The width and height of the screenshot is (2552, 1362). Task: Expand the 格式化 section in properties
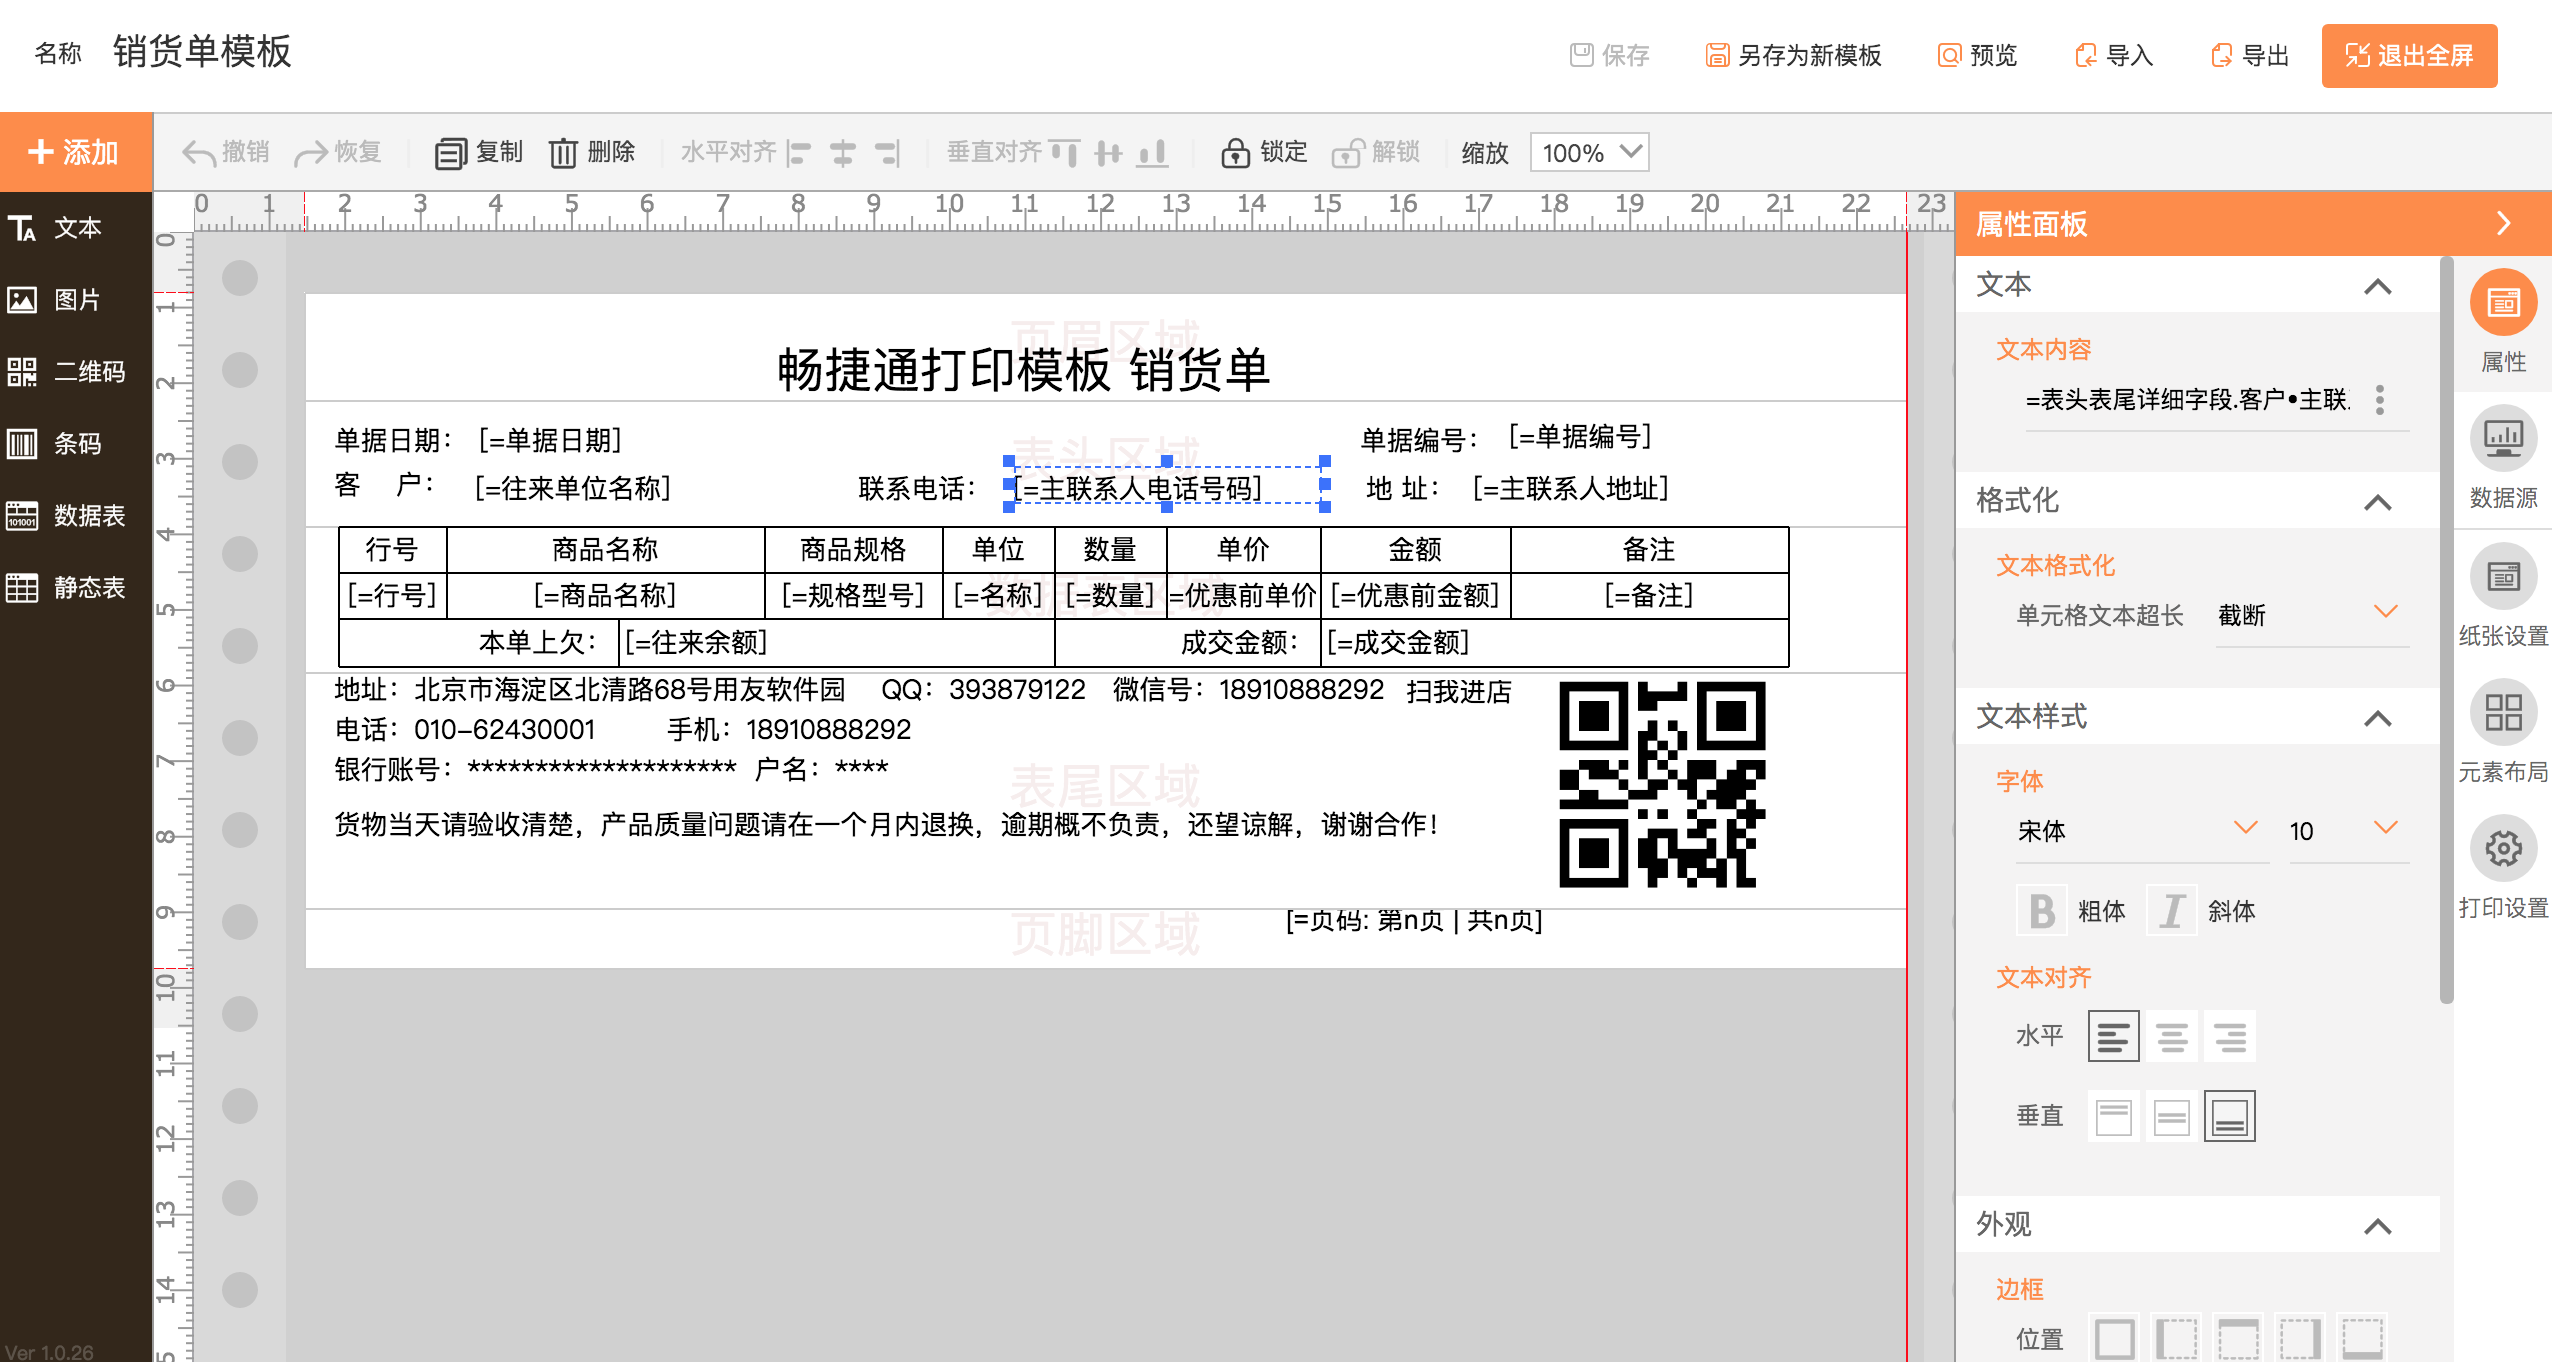tap(2380, 501)
